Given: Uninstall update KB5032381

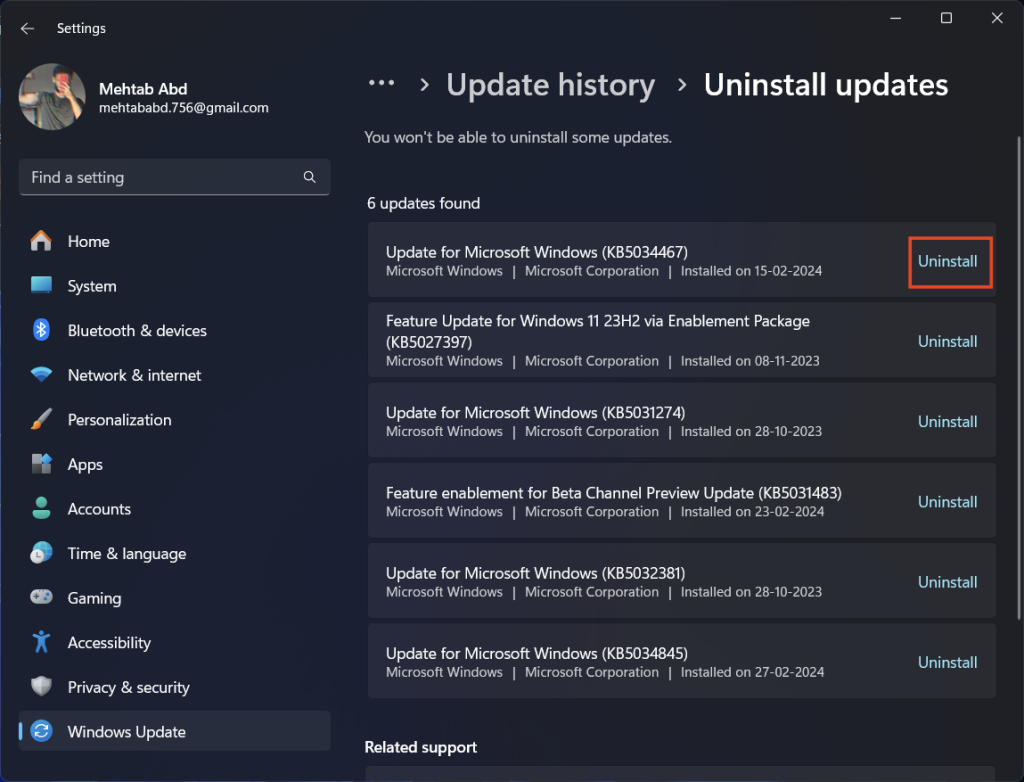Looking at the screenshot, I should pyautogui.click(x=948, y=582).
